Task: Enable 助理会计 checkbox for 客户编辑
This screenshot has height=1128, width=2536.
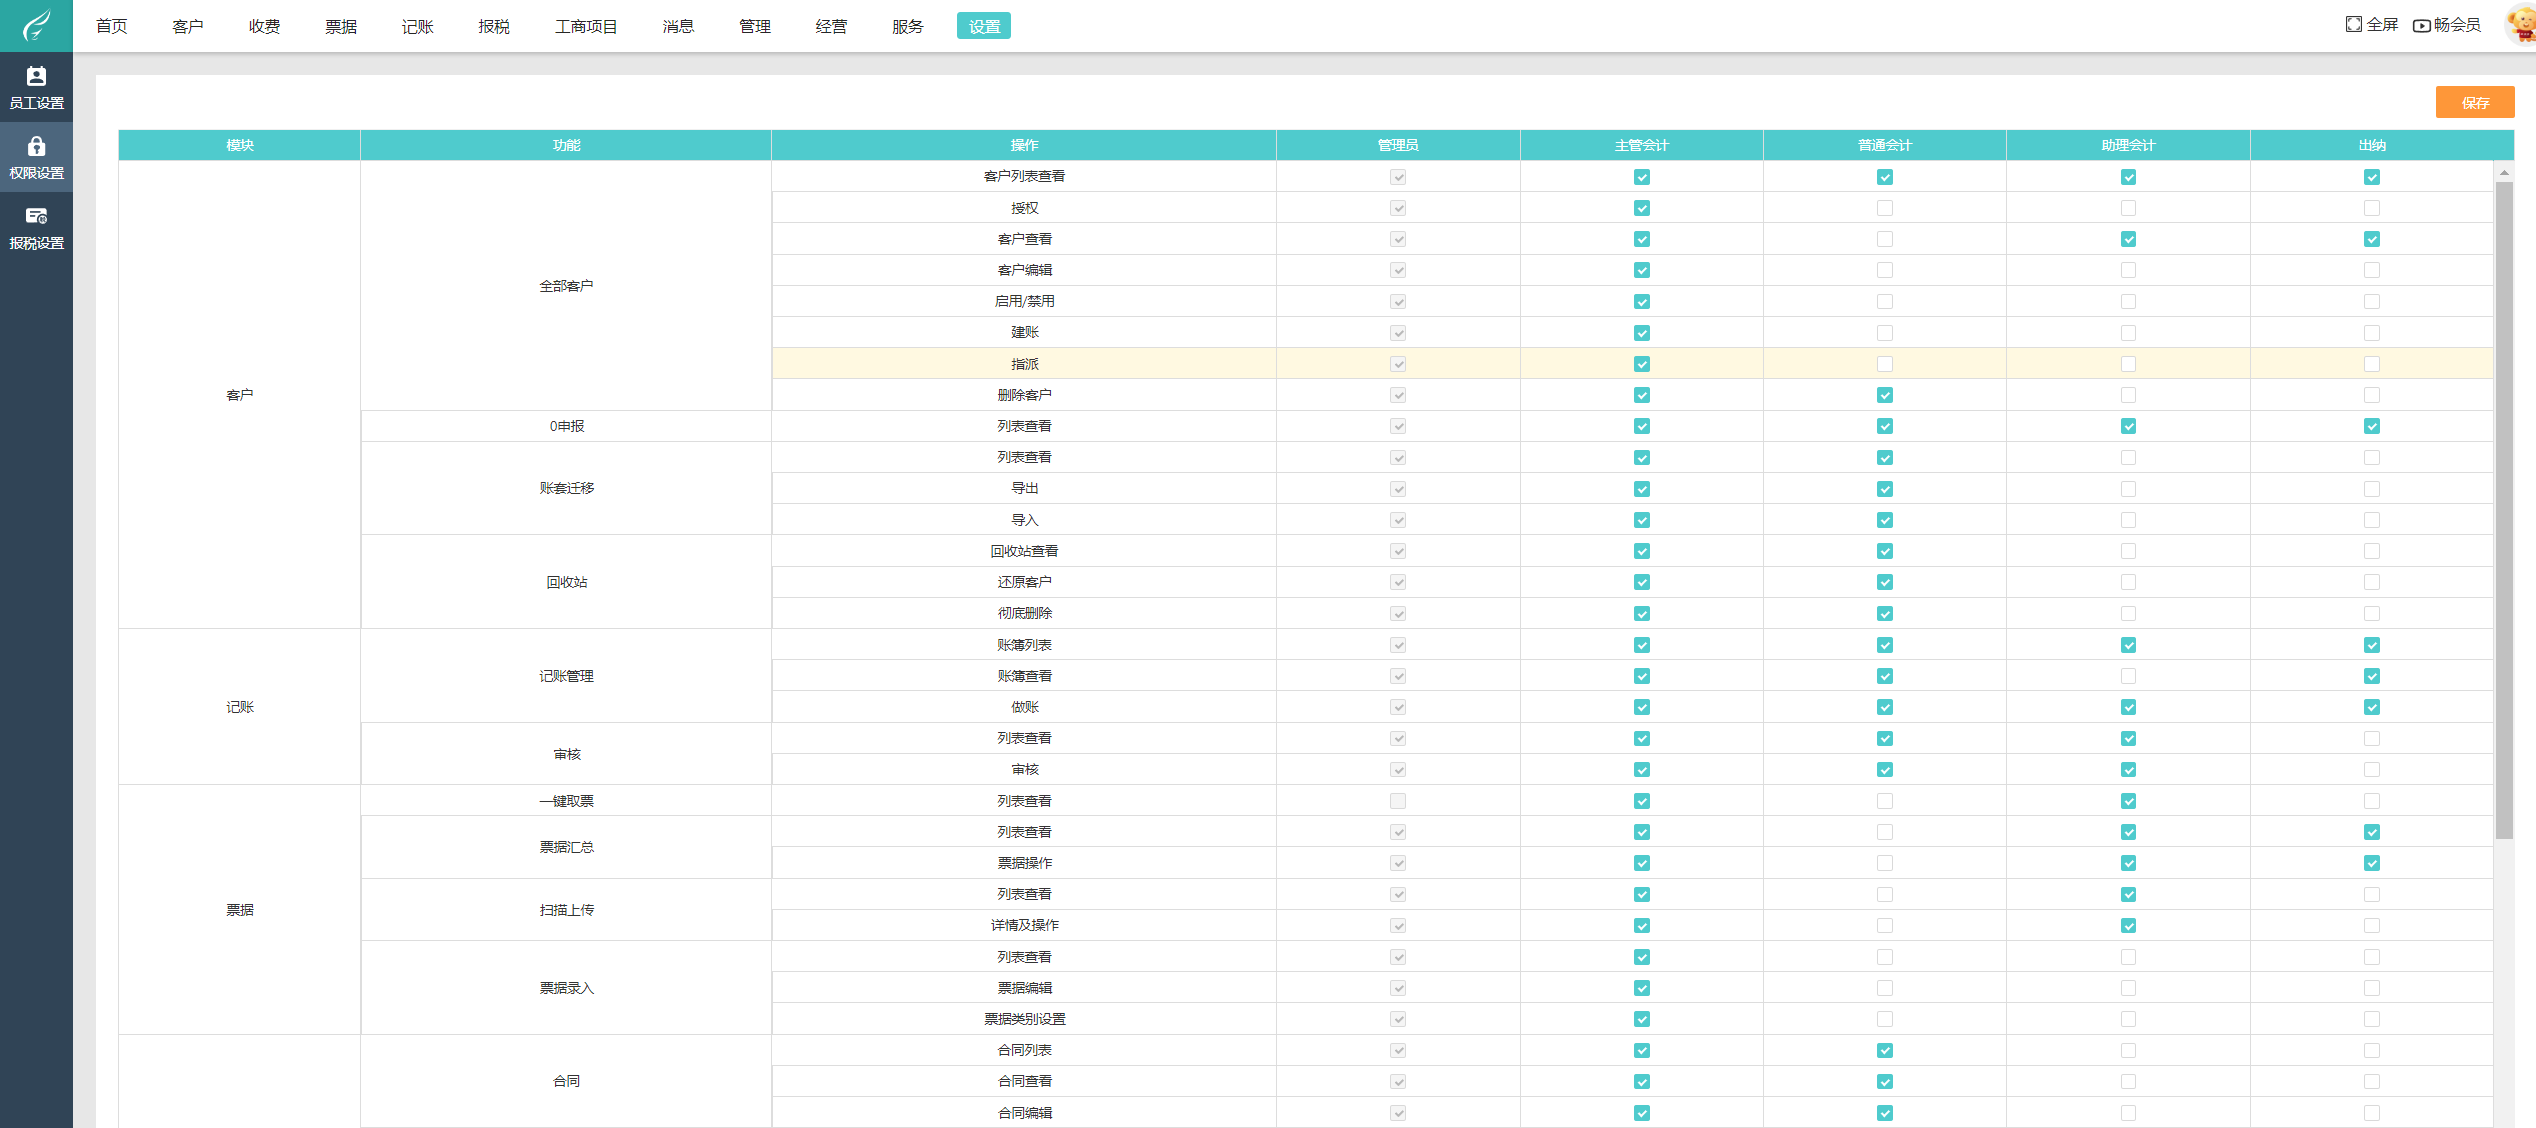Action: [x=2125, y=270]
